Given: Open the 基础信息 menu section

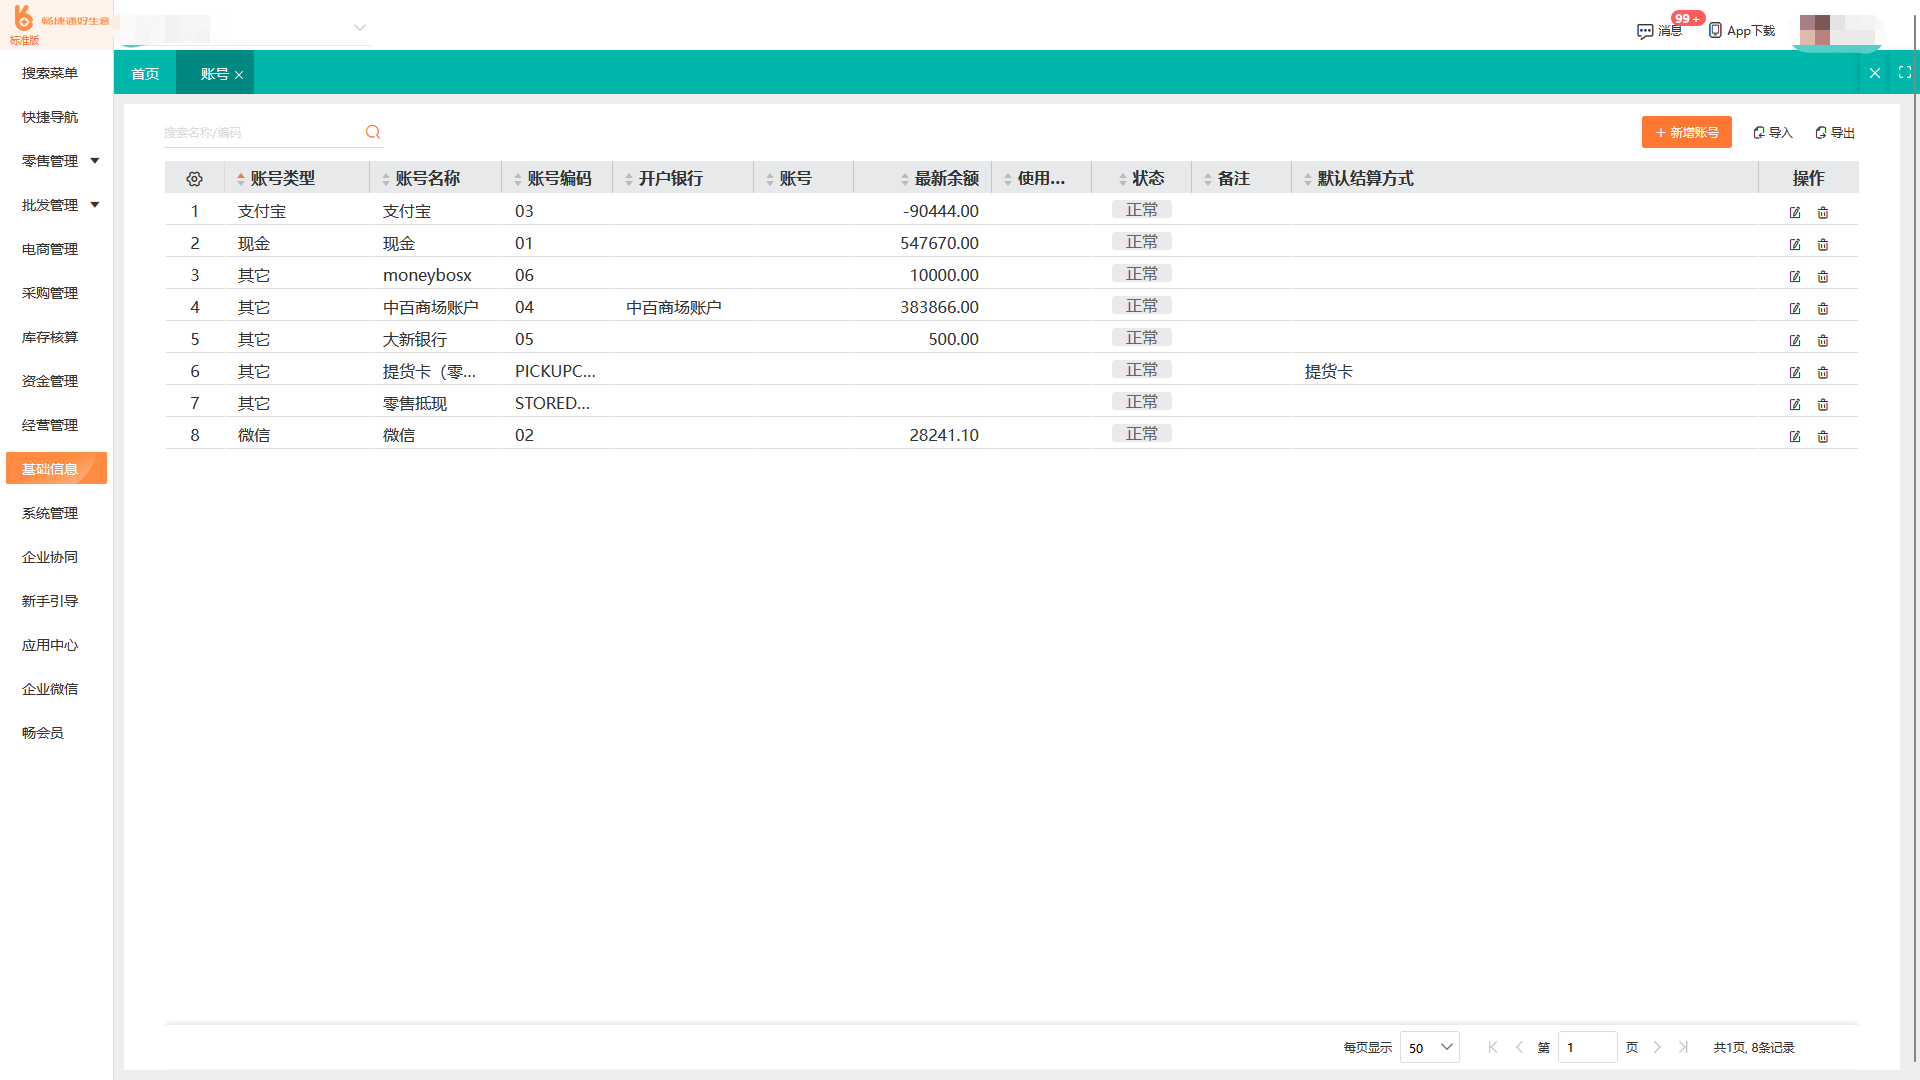Looking at the screenshot, I should (x=53, y=468).
